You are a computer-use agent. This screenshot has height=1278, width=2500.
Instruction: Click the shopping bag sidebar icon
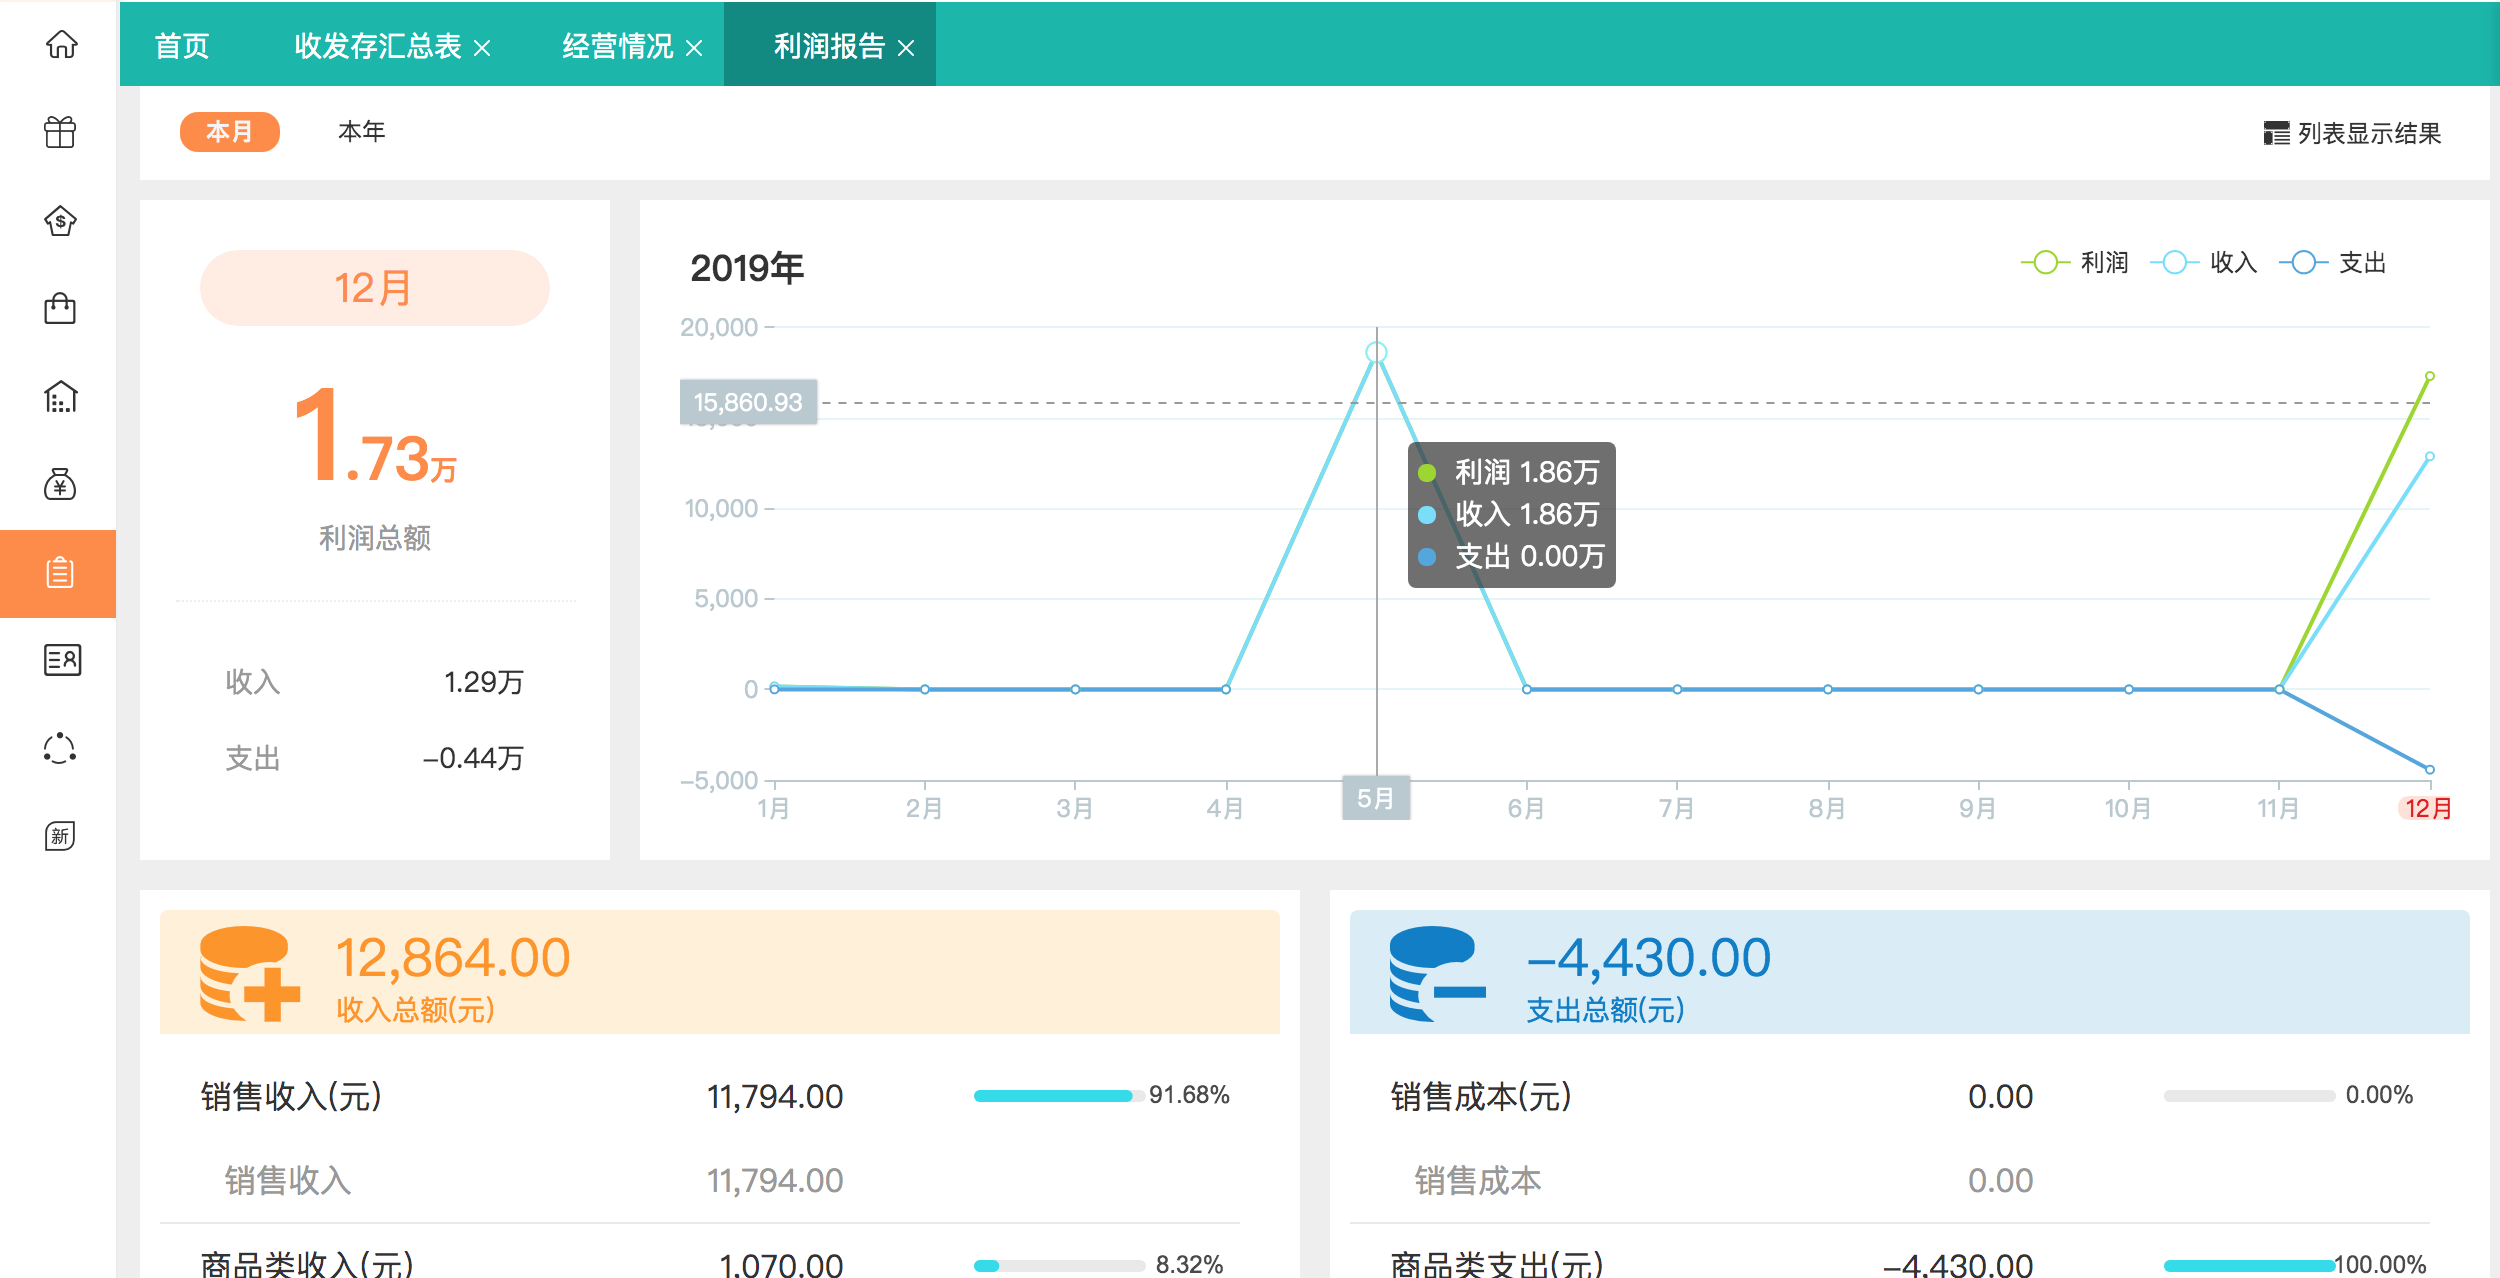pyautogui.click(x=62, y=308)
